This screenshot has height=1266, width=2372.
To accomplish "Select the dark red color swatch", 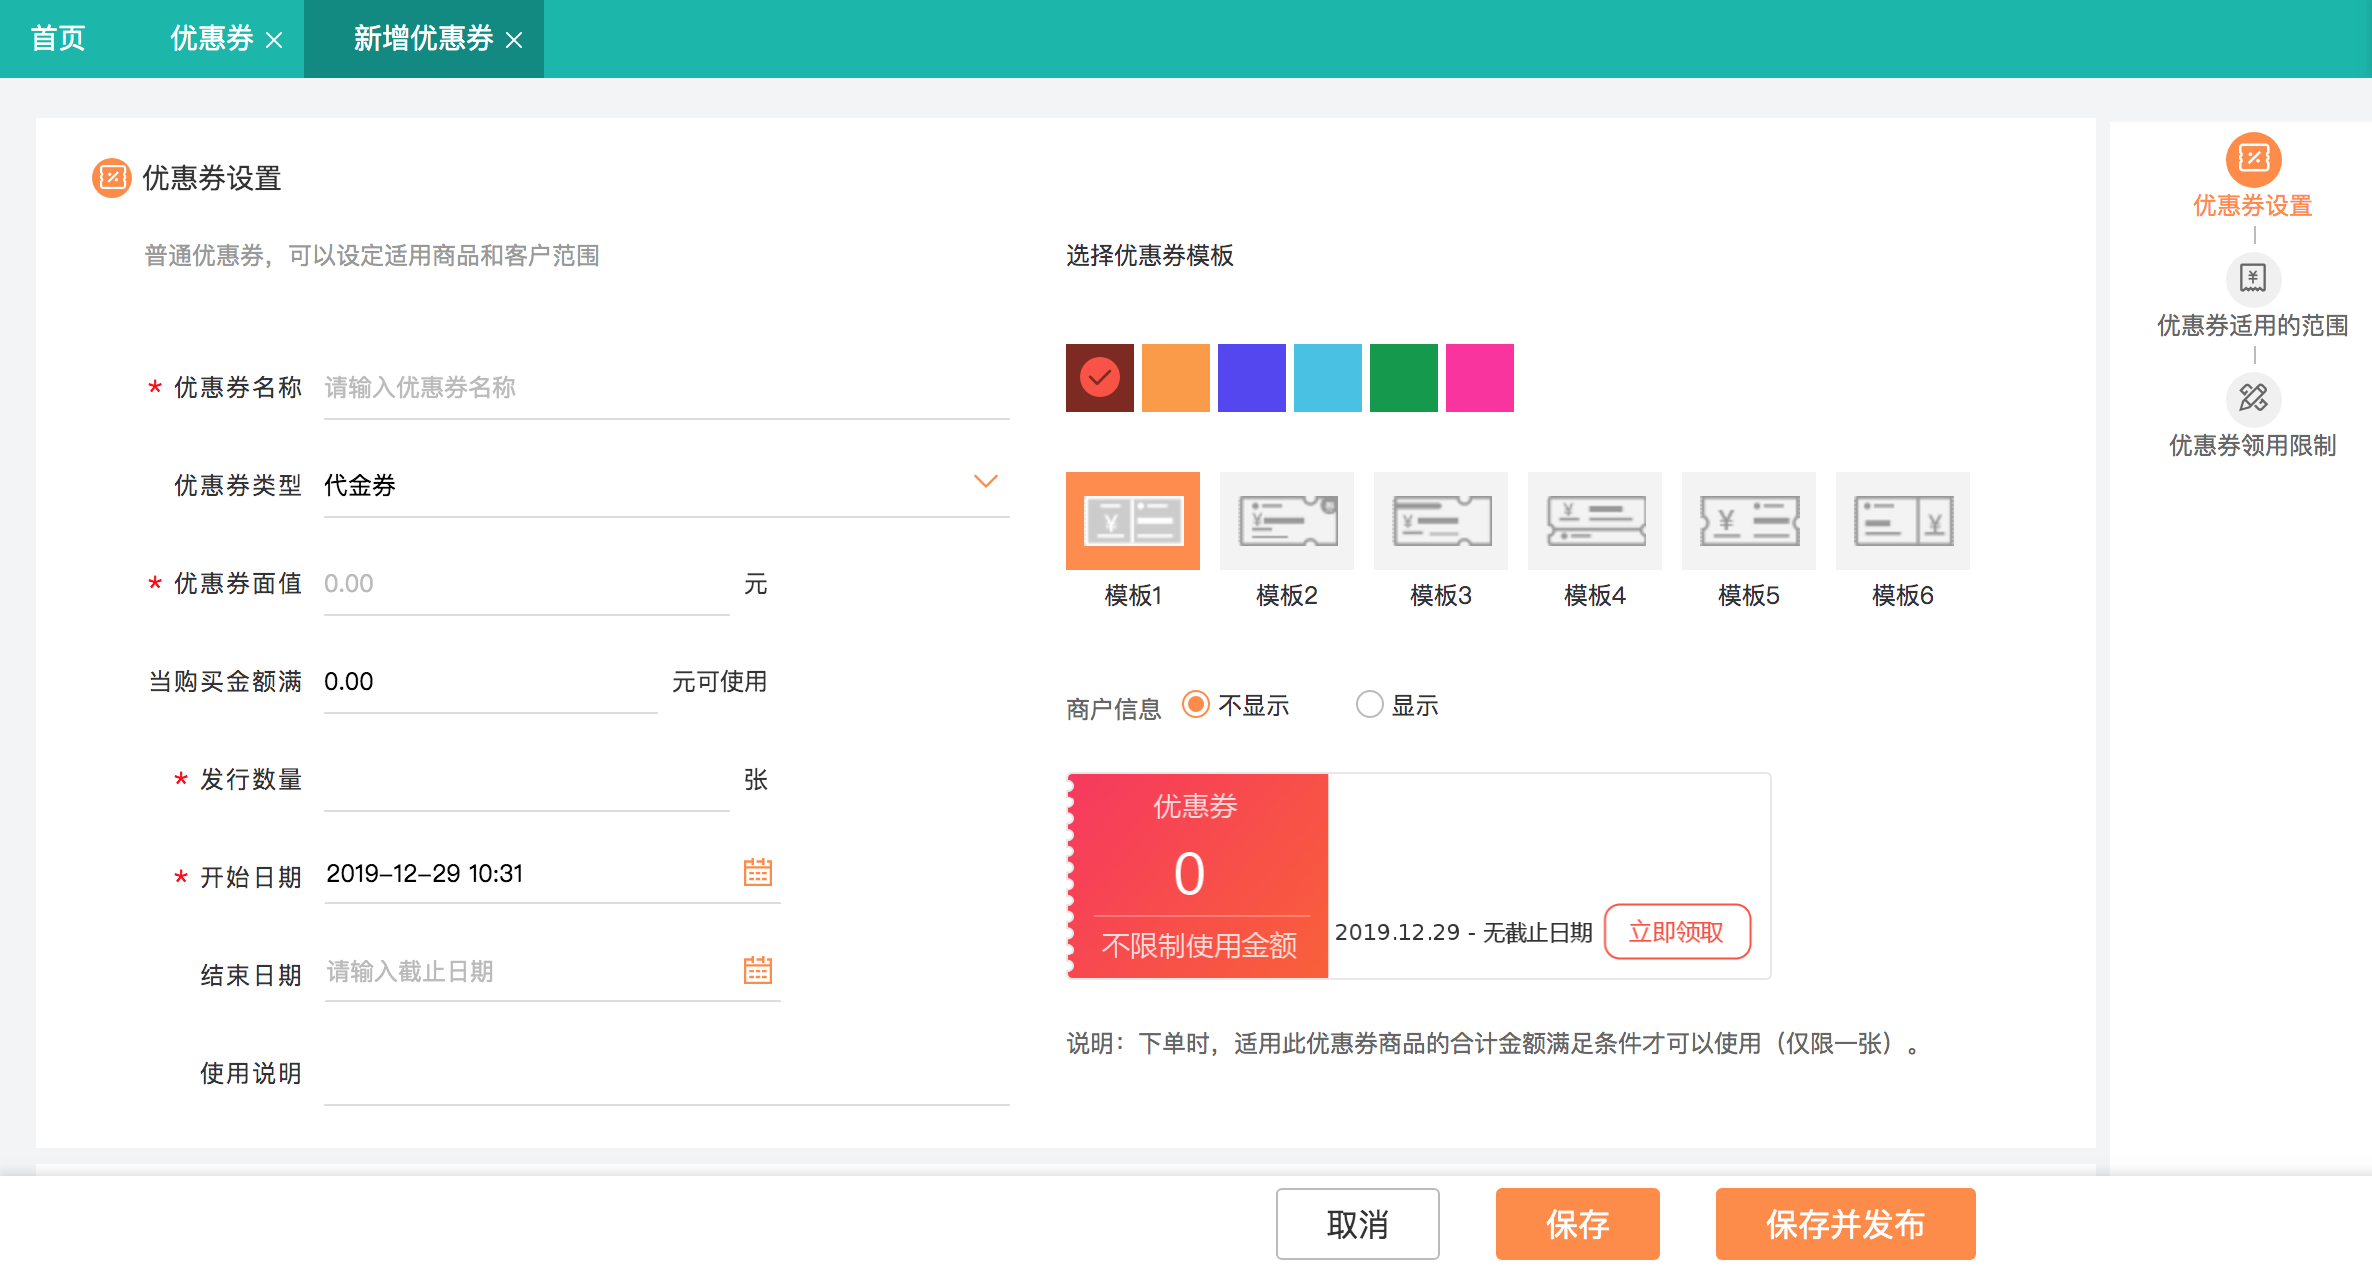I will click(1098, 377).
